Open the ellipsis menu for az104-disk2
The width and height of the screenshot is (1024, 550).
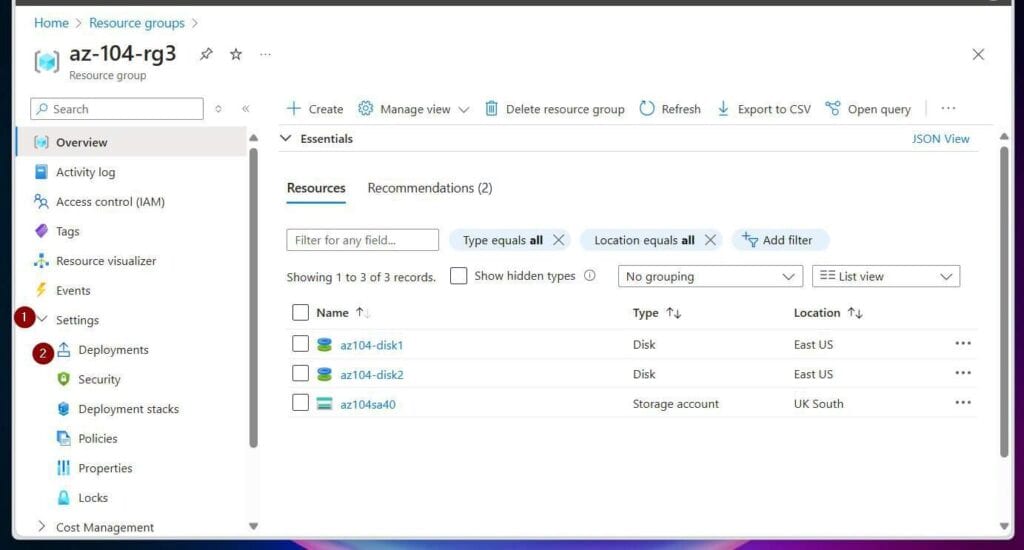(x=963, y=372)
